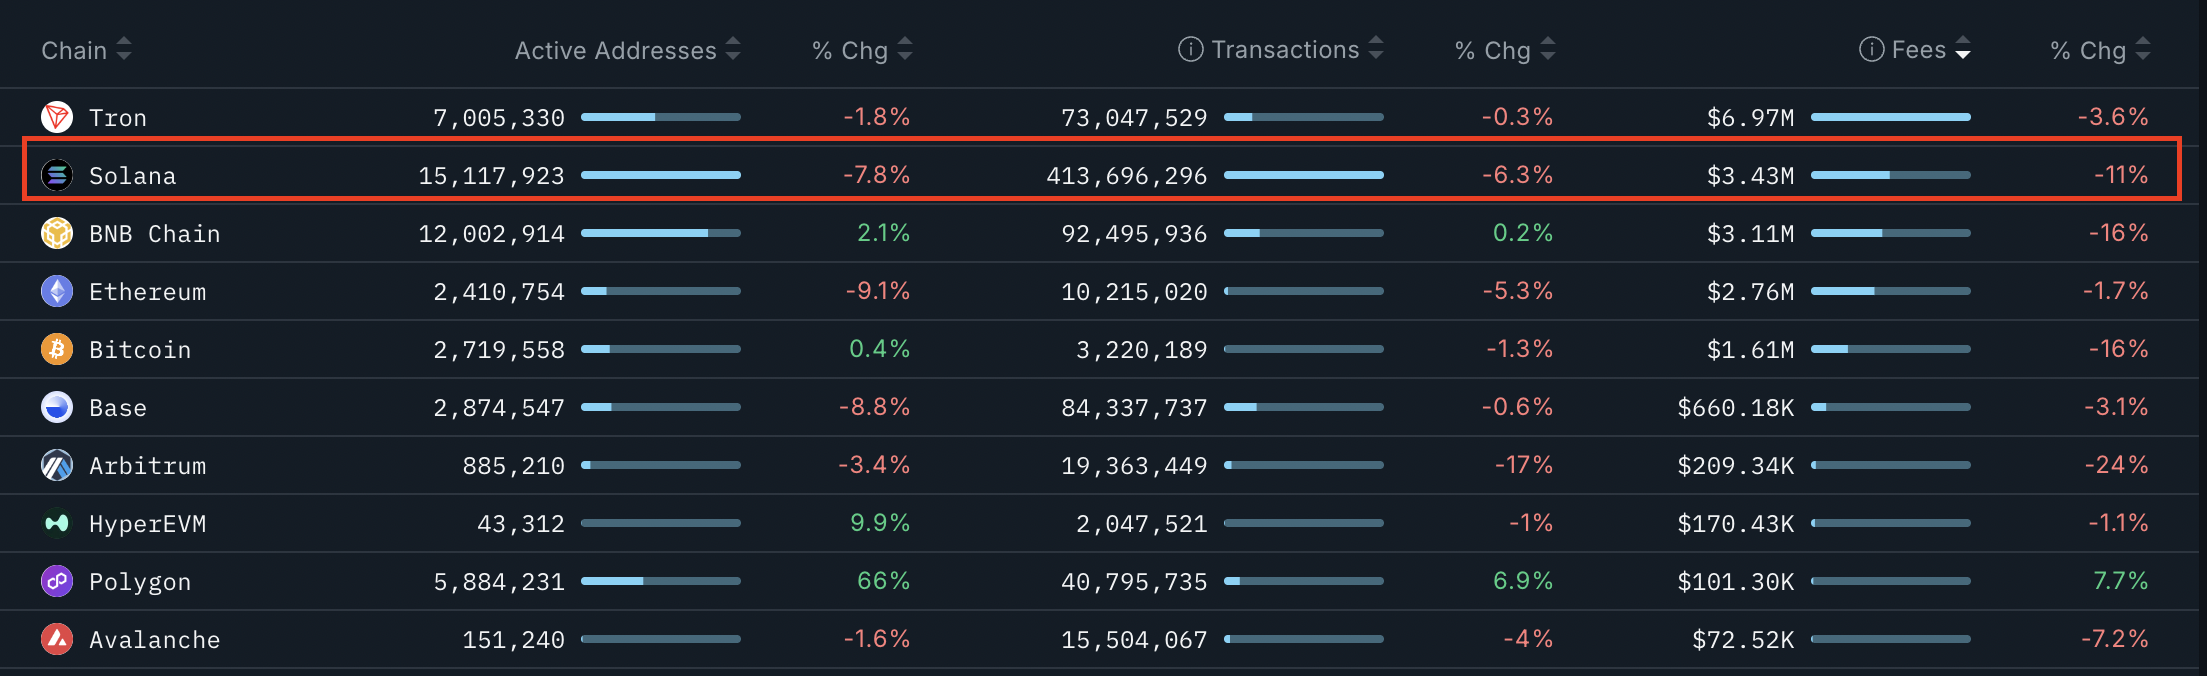Click the Bitcoin orange logo icon

click(x=57, y=349)
